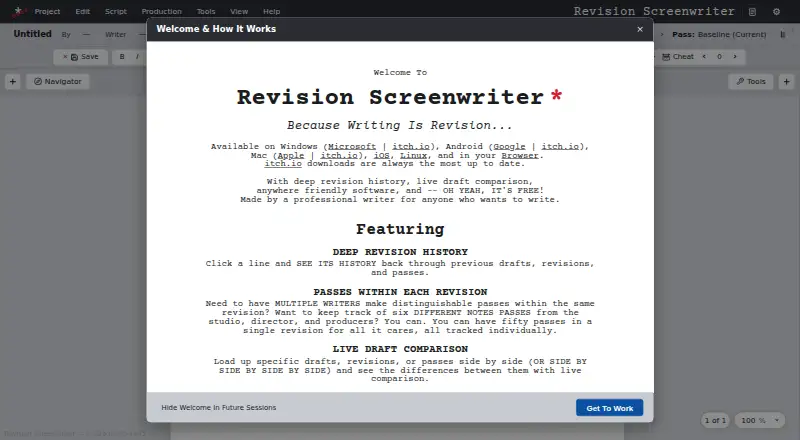
Task: Open the 100 % zoom dropdown
Action: [760, 421]
